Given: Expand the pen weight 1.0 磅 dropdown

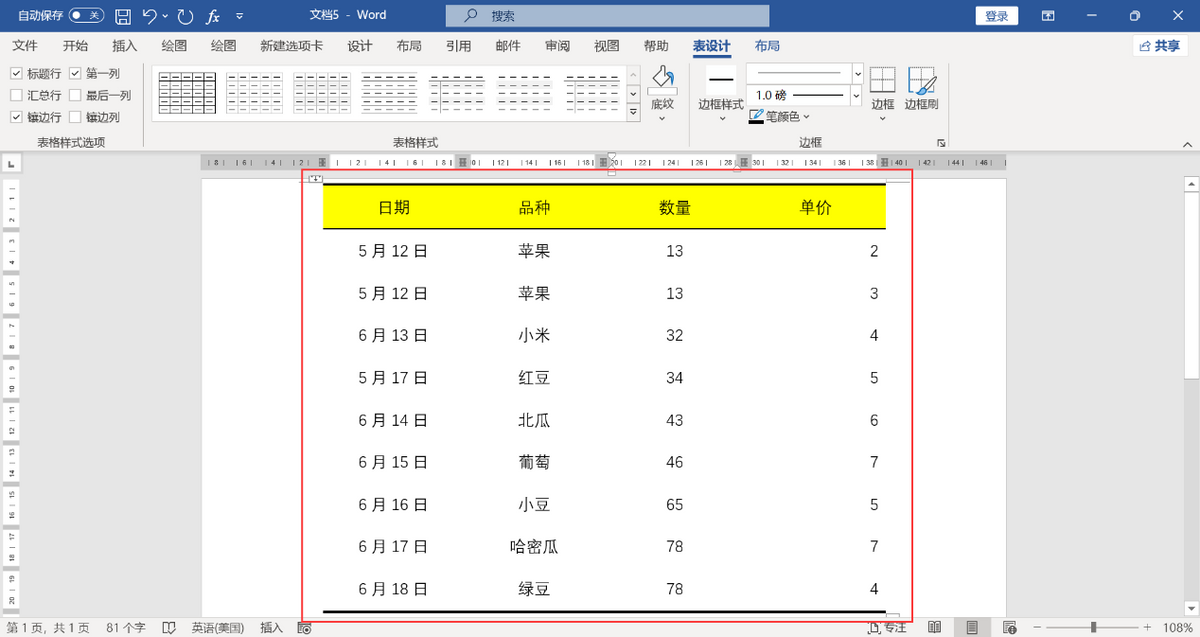Looking at the screenshot, I should pyautogui.click(x=857, y=95).
